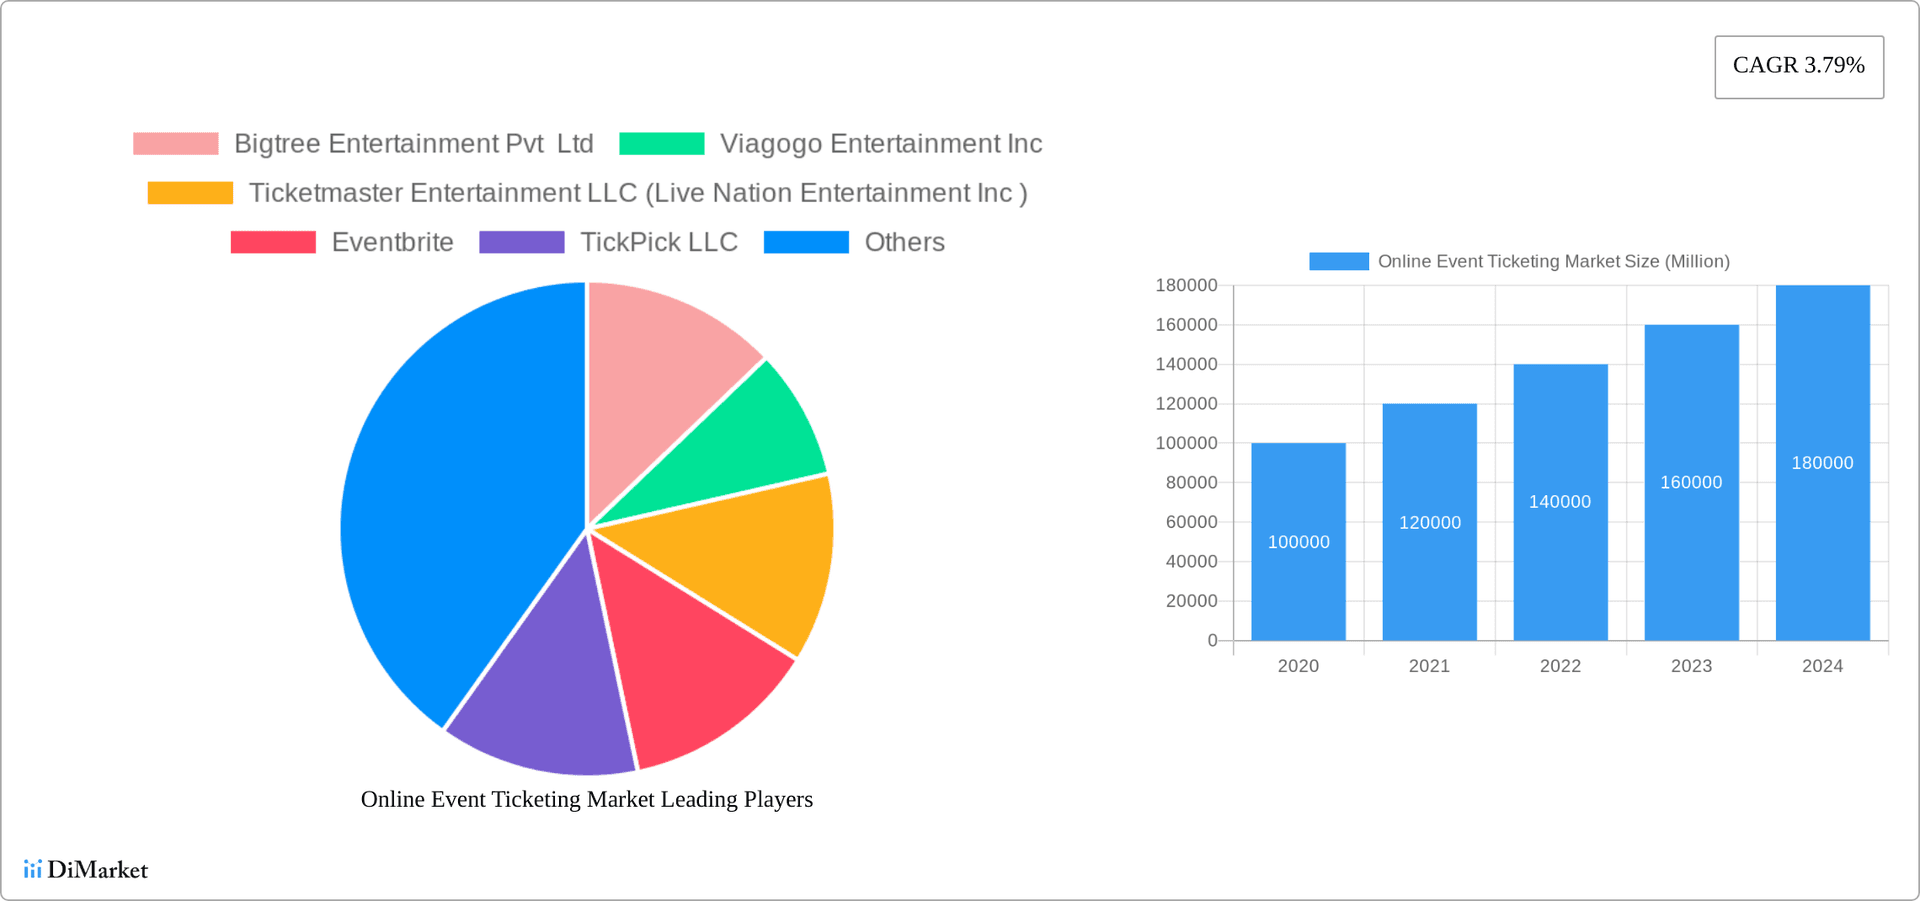This screenshot has width=1920, height=901.
Task: Click the 2022 axis label
Action: tap(1560, 665)
